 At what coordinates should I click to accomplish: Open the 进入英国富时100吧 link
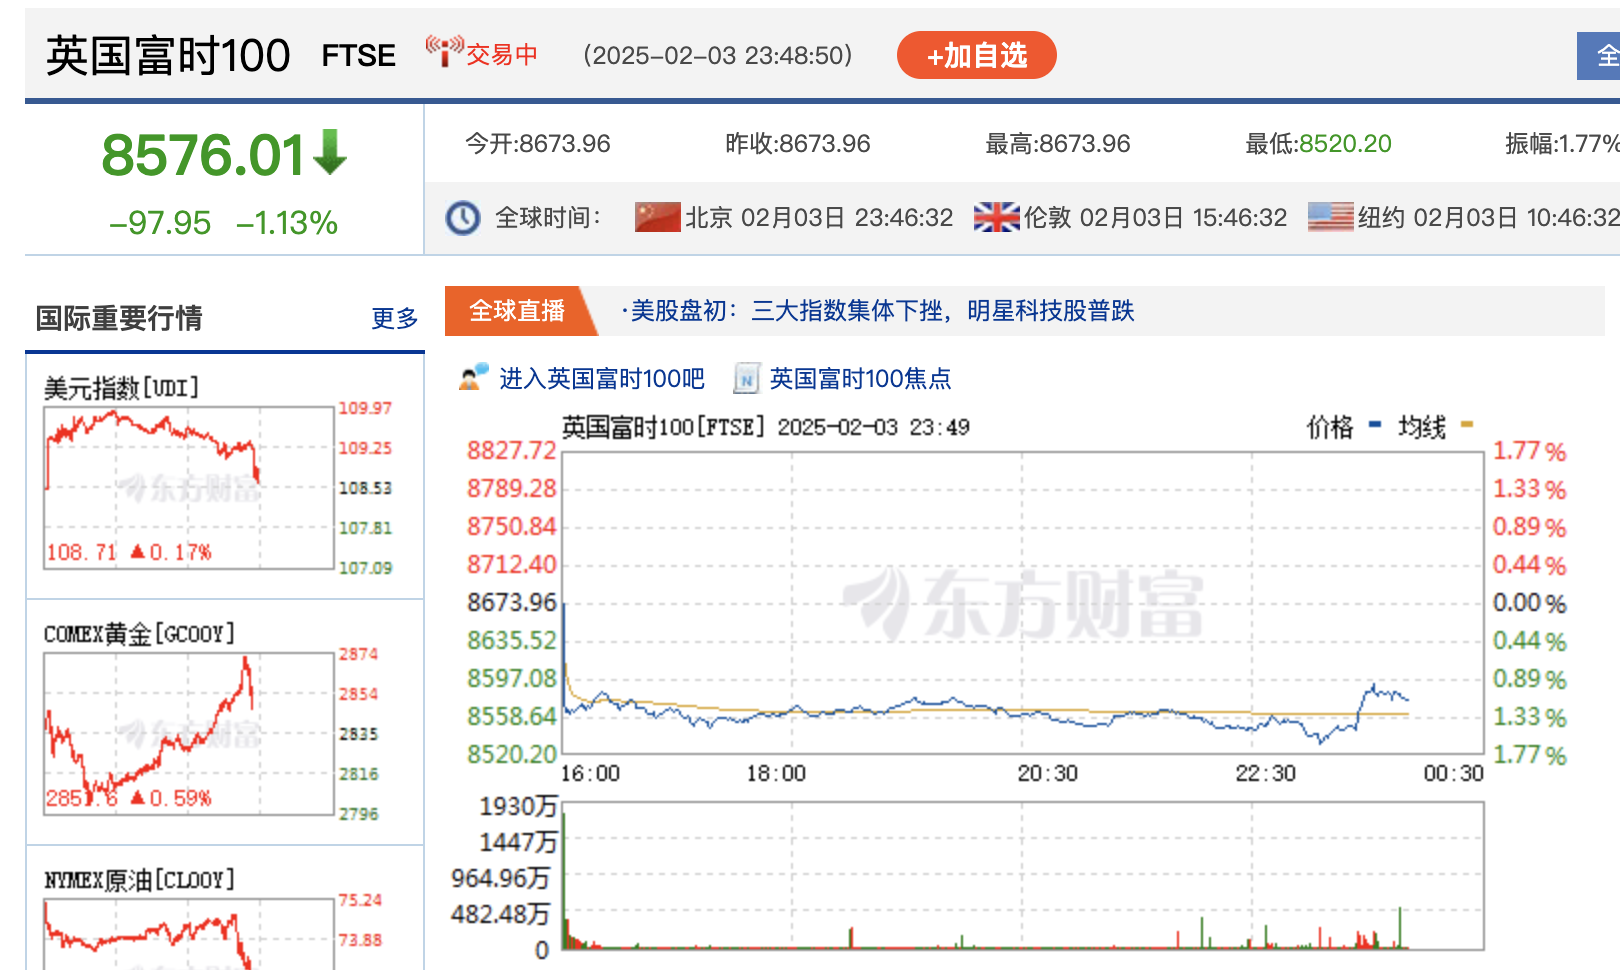click(601, 379)
